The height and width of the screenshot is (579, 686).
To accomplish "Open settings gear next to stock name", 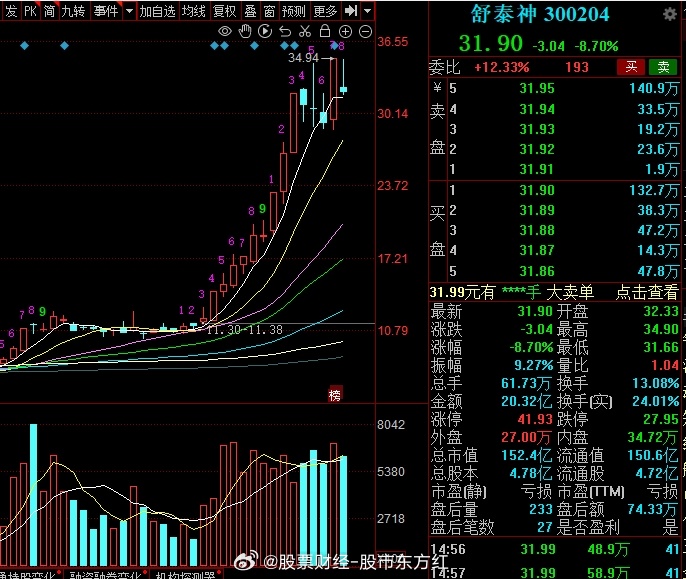I will [669, 15].
